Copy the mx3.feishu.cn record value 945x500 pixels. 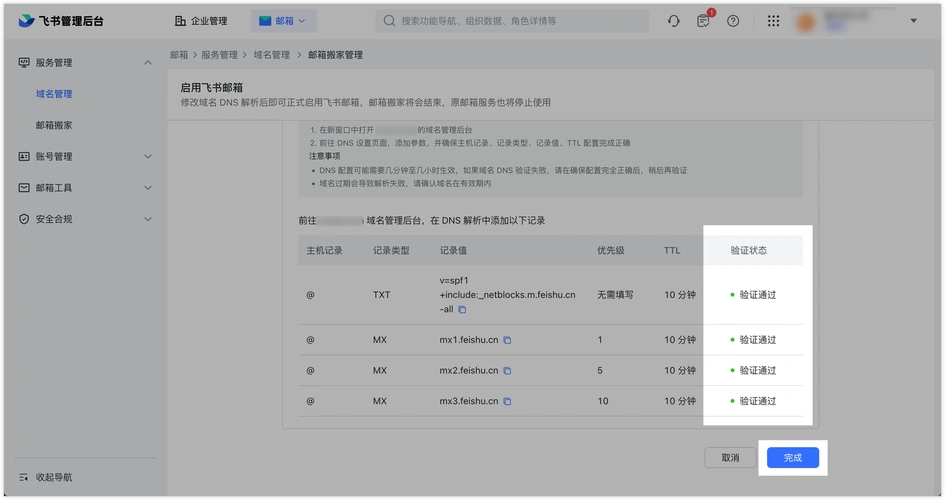(508, 401)
